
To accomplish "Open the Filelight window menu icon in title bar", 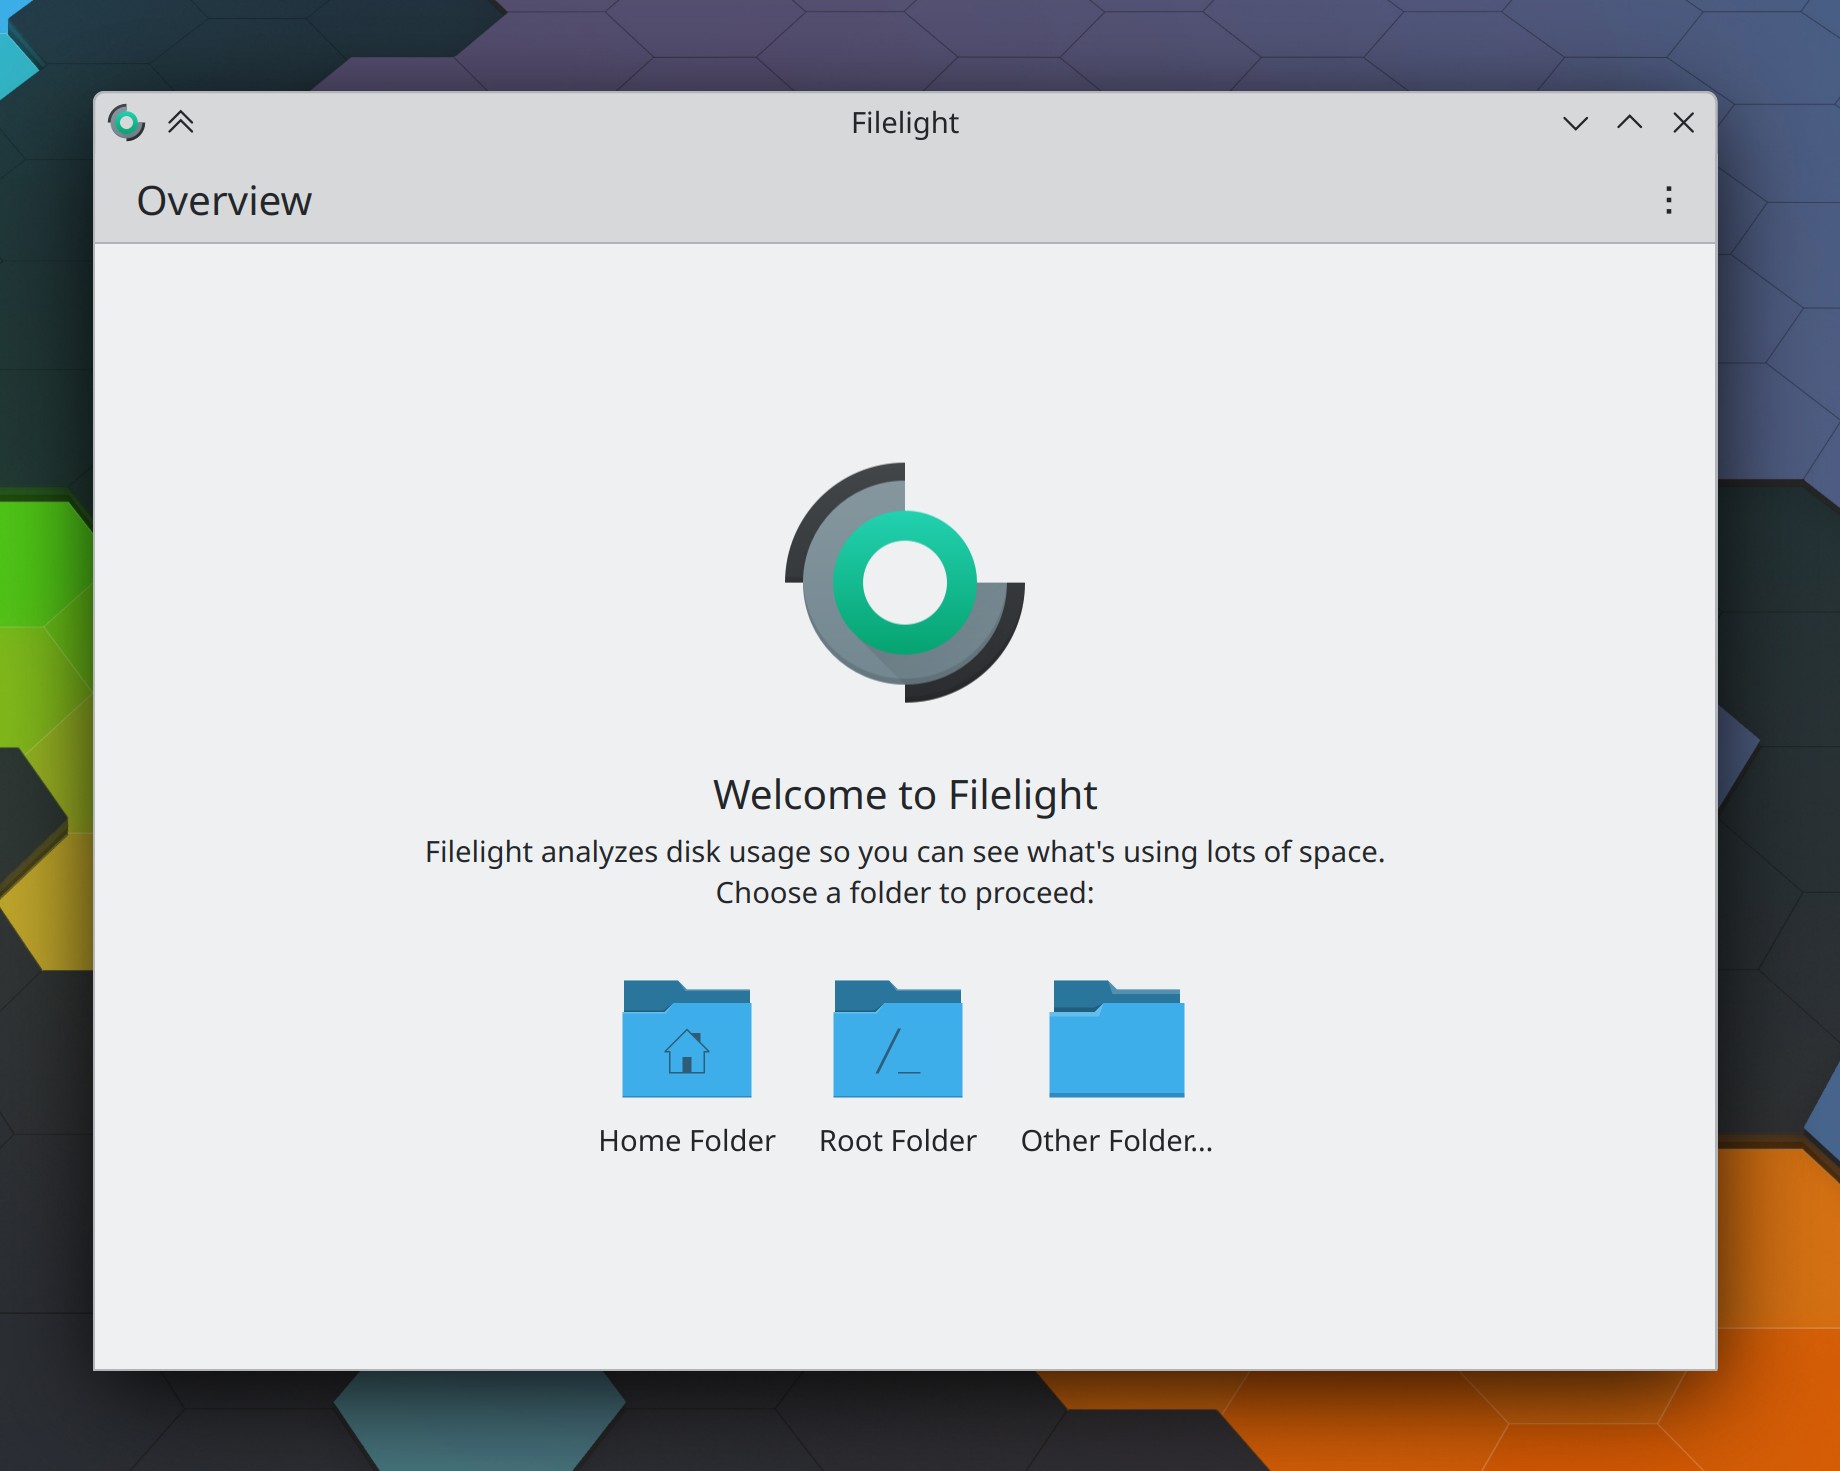I will (126, 123).
